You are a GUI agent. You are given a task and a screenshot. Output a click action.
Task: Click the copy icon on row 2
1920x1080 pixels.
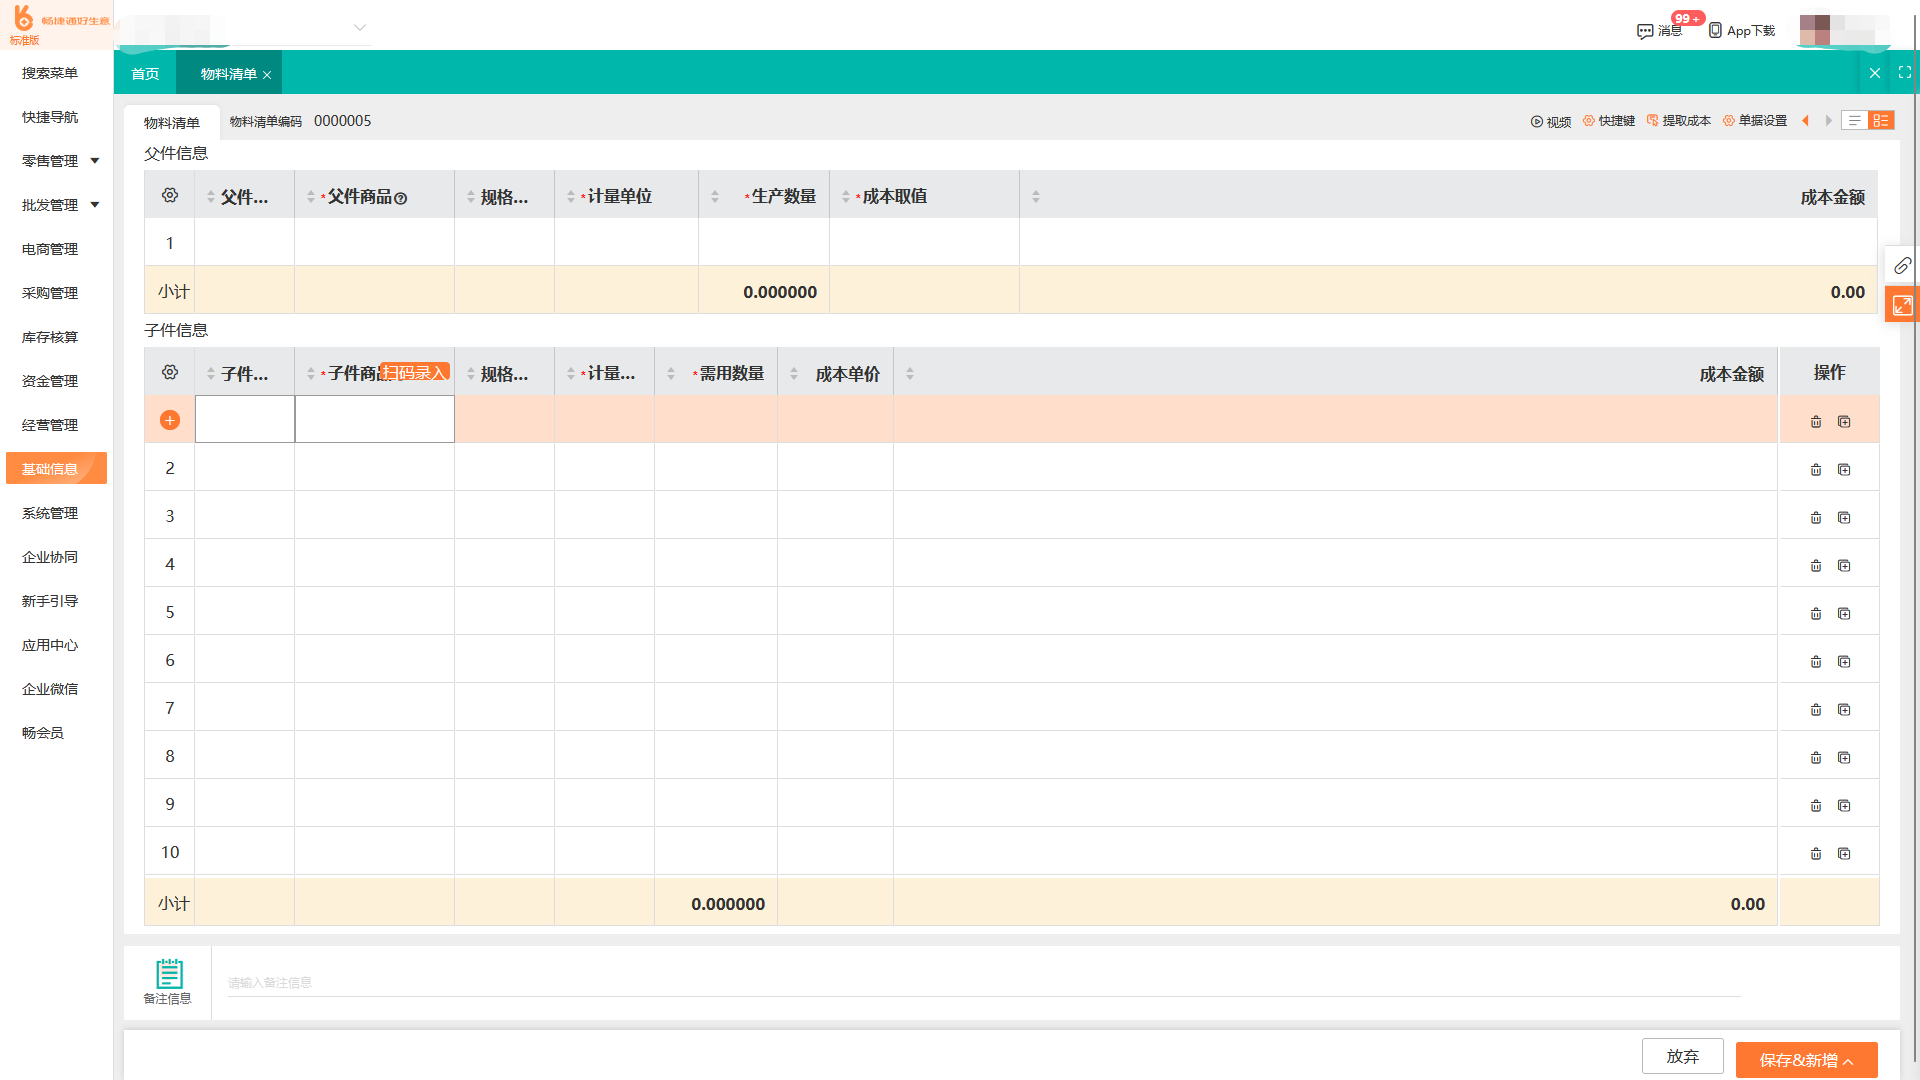coord(1844,469)
